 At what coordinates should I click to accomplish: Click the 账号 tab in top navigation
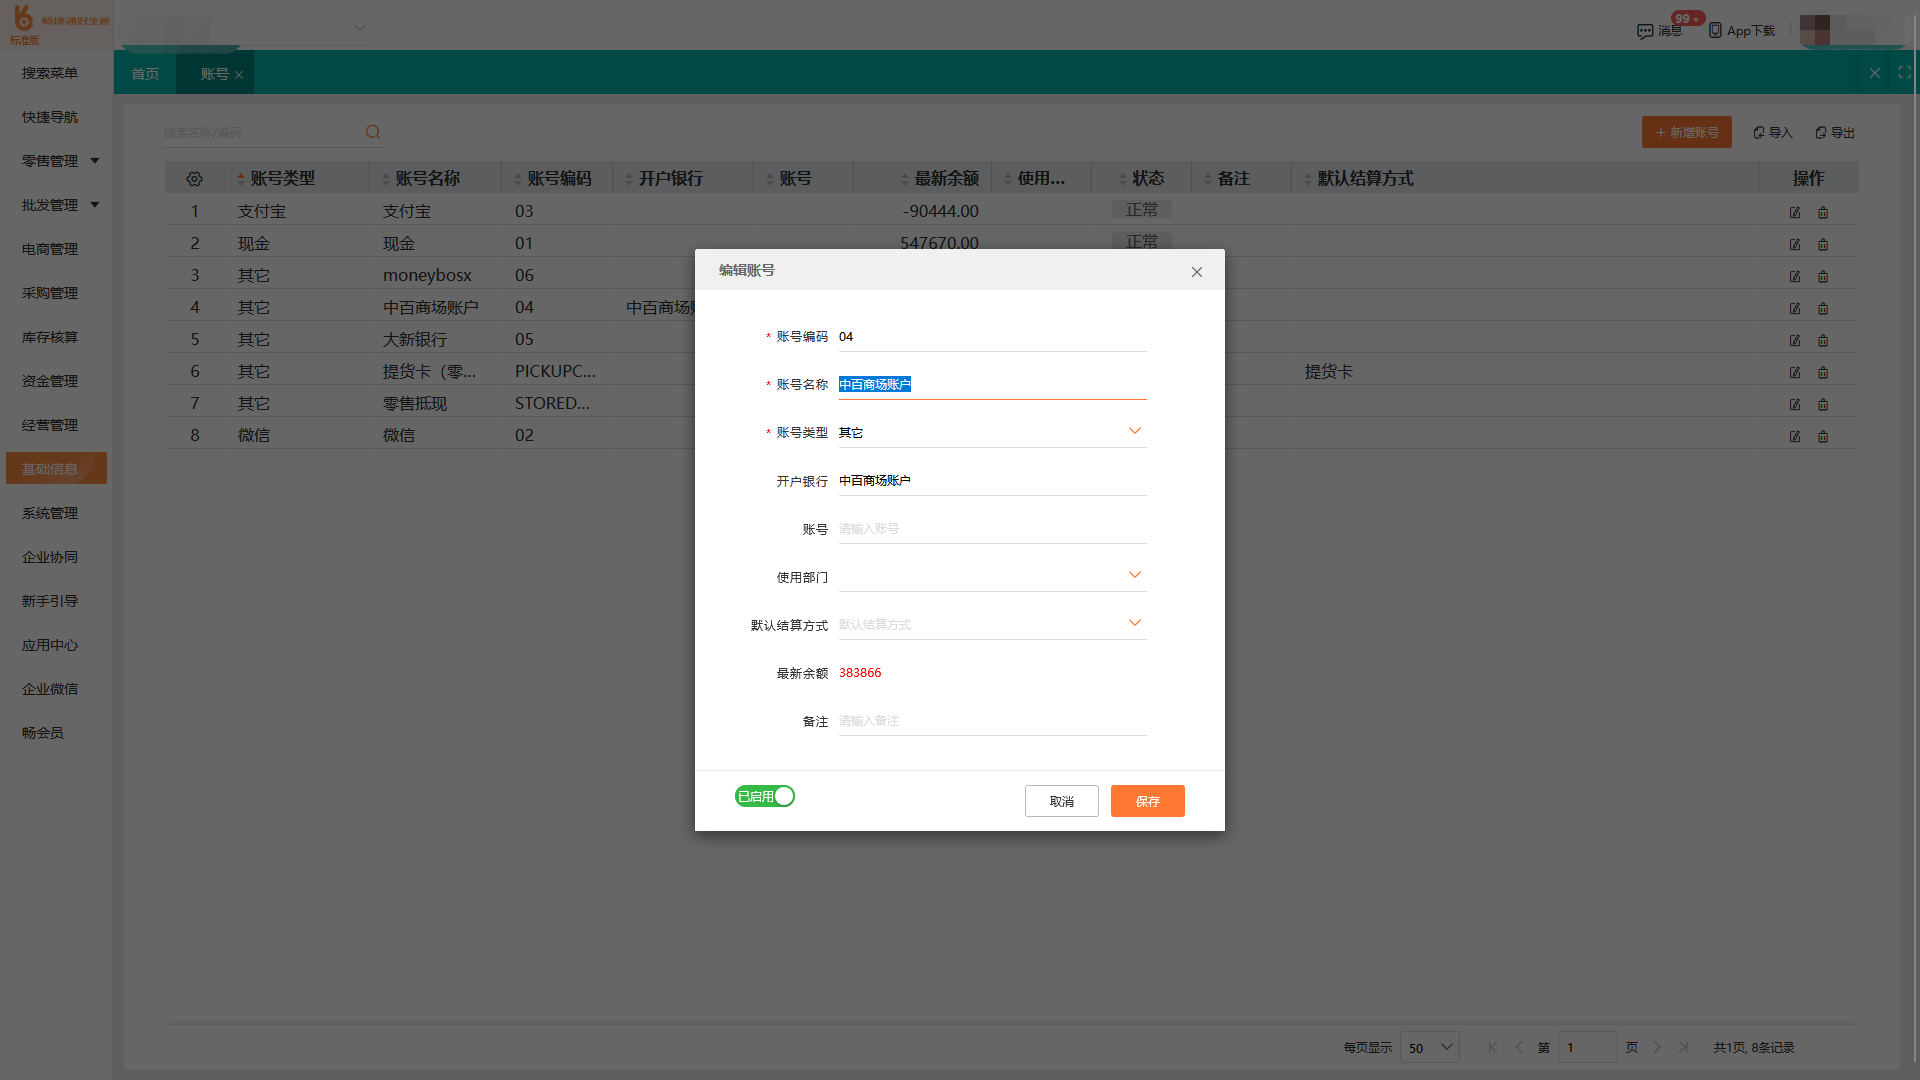coord(214,74)
